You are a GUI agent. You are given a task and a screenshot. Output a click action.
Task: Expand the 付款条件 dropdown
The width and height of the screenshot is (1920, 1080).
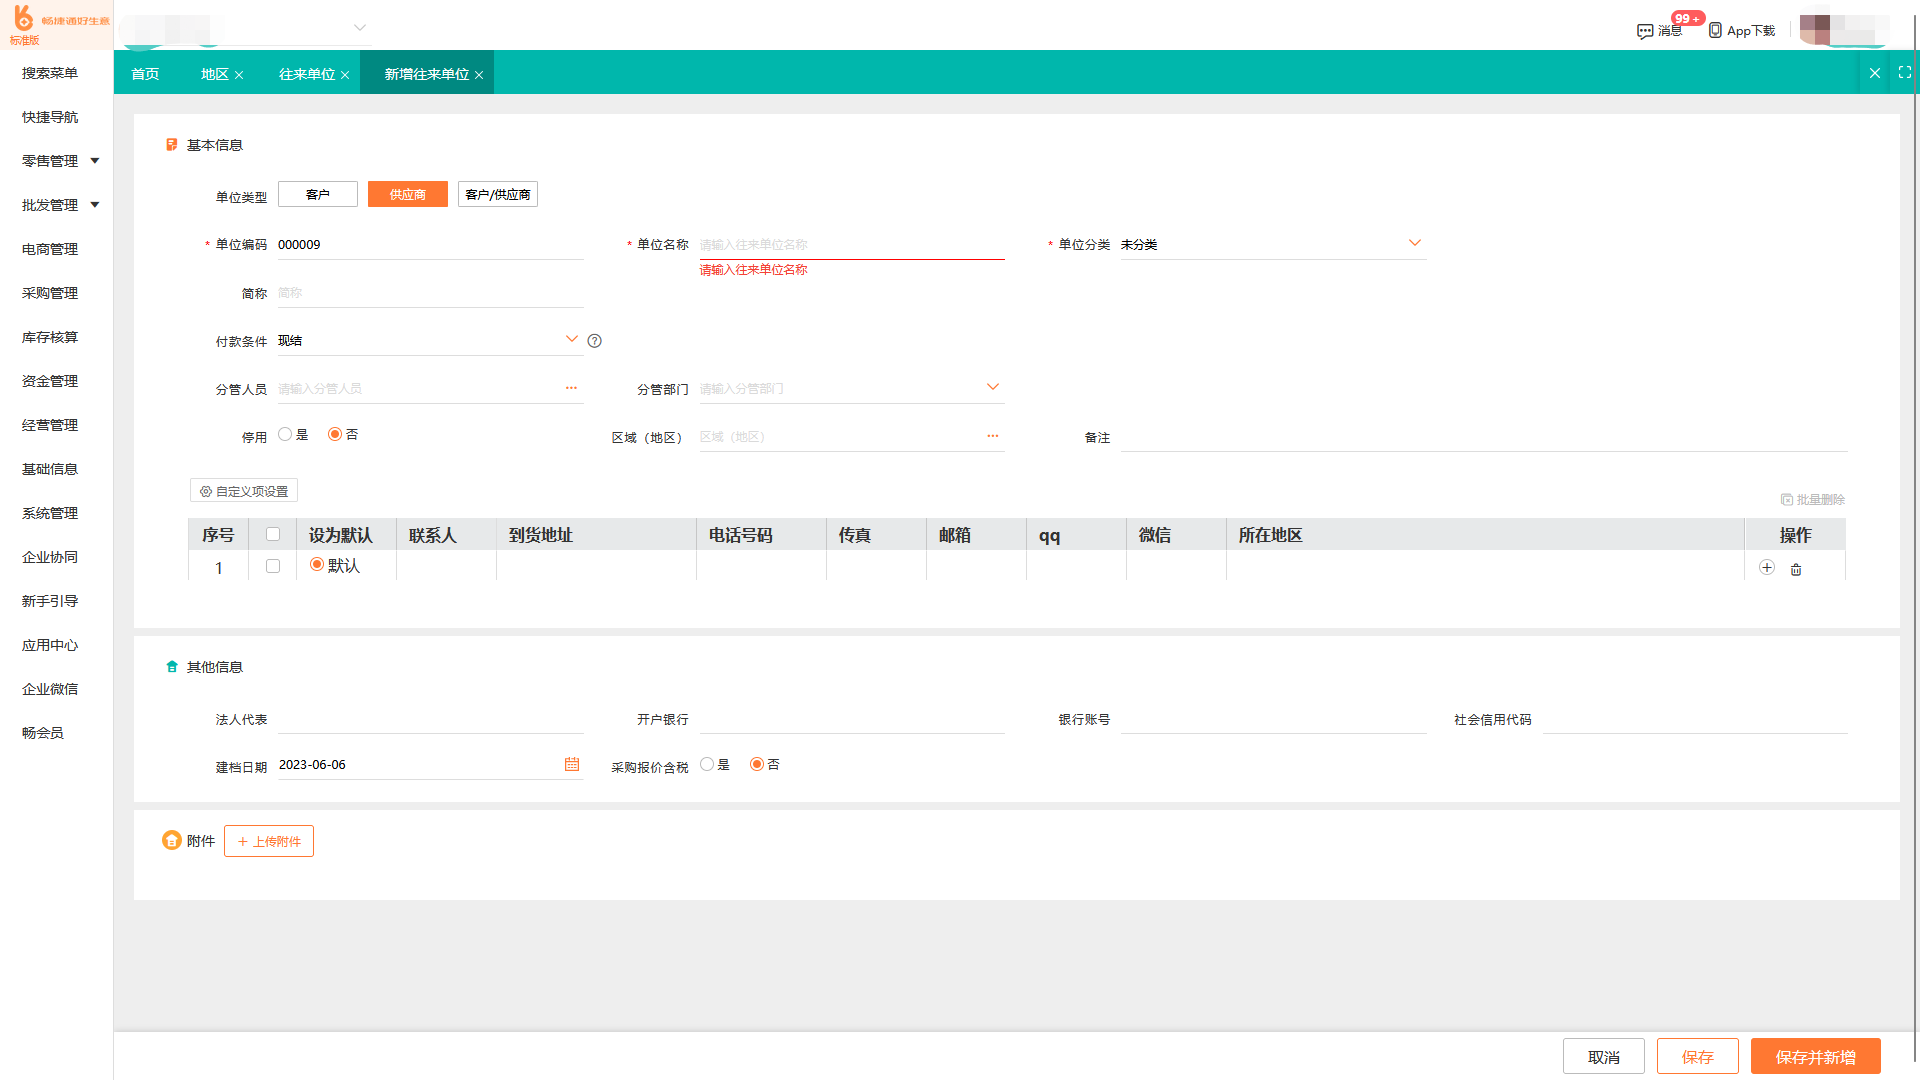pyautogui.click(x=571, y=340)
